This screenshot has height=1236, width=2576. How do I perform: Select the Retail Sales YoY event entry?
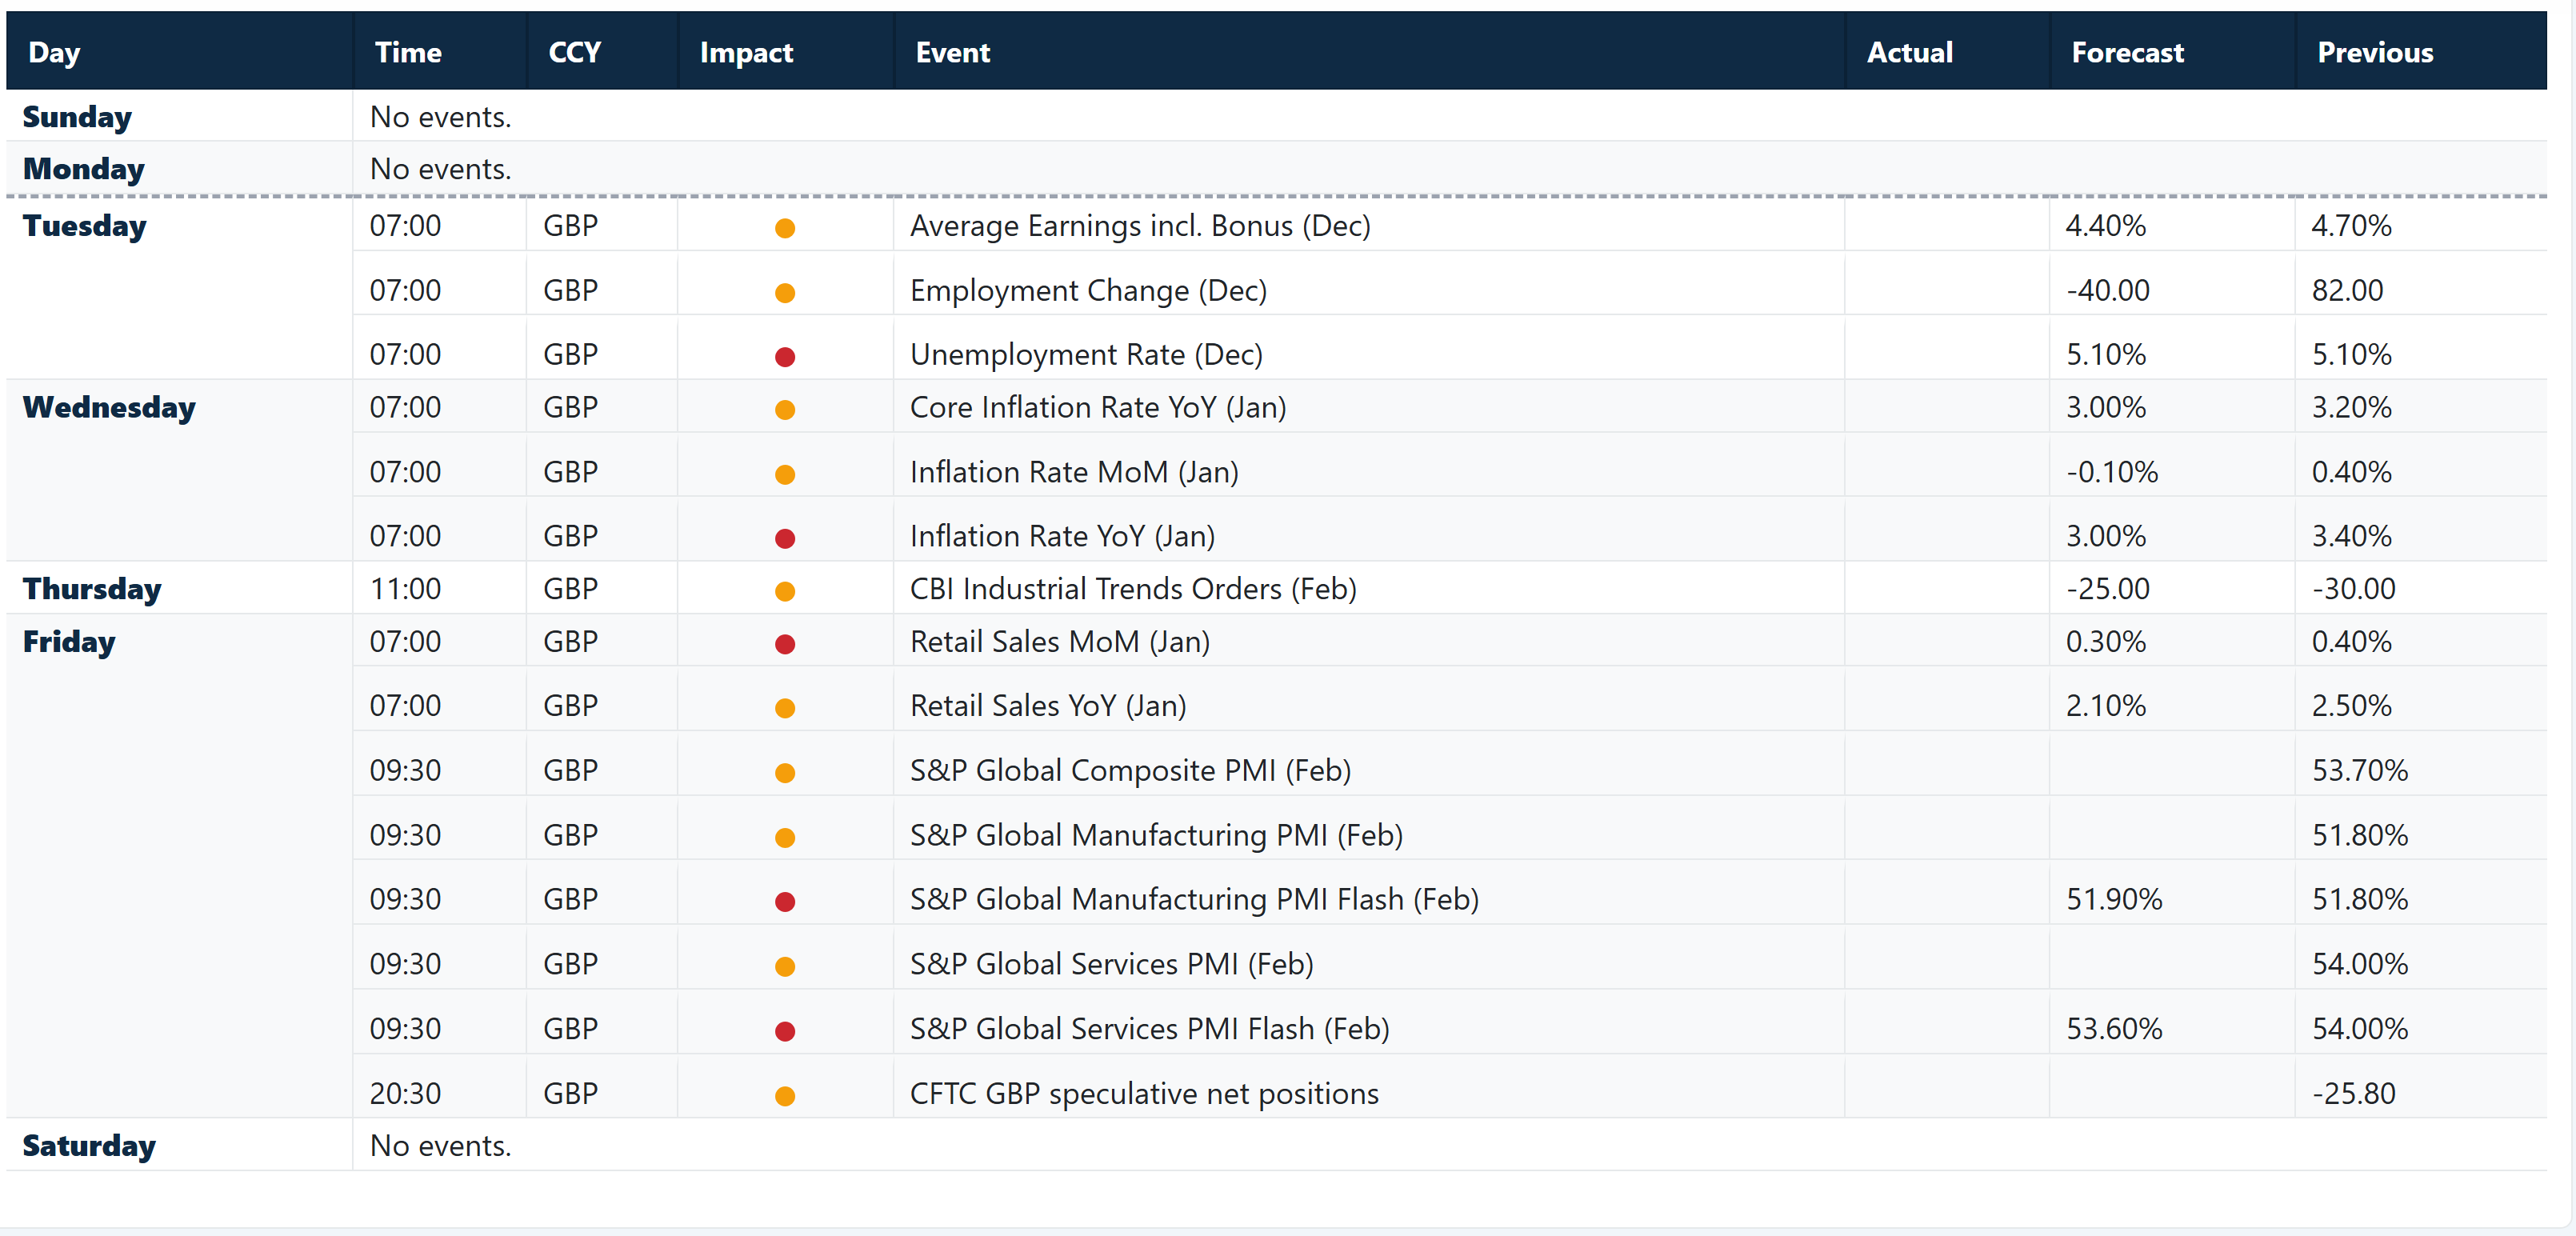pos(1047,706)
